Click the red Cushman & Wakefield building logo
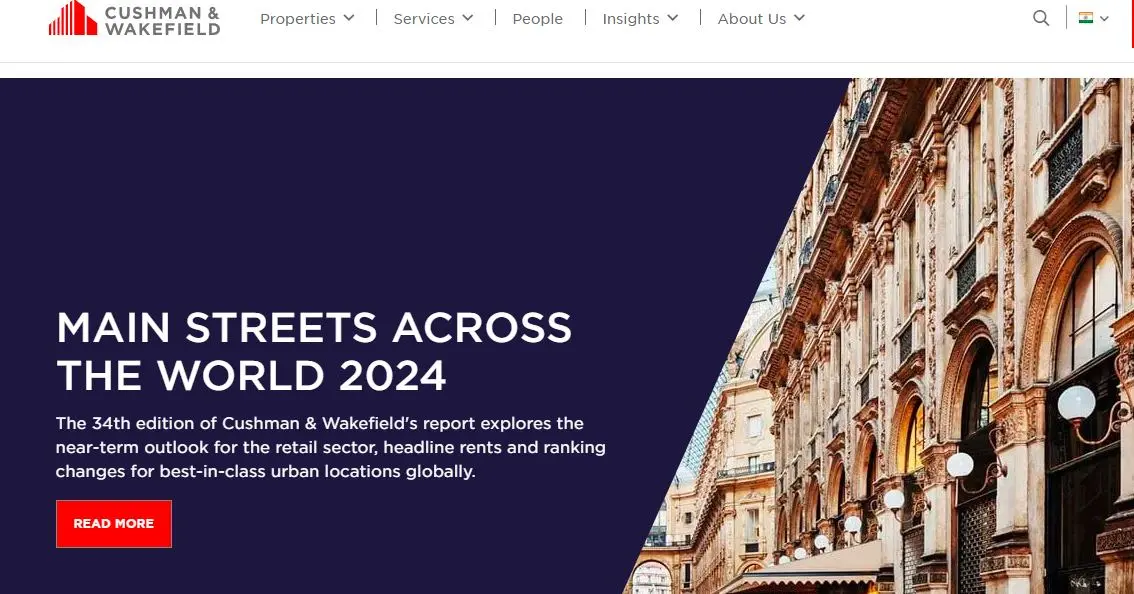Screen dimensions: 1134x594 point(72,18)
